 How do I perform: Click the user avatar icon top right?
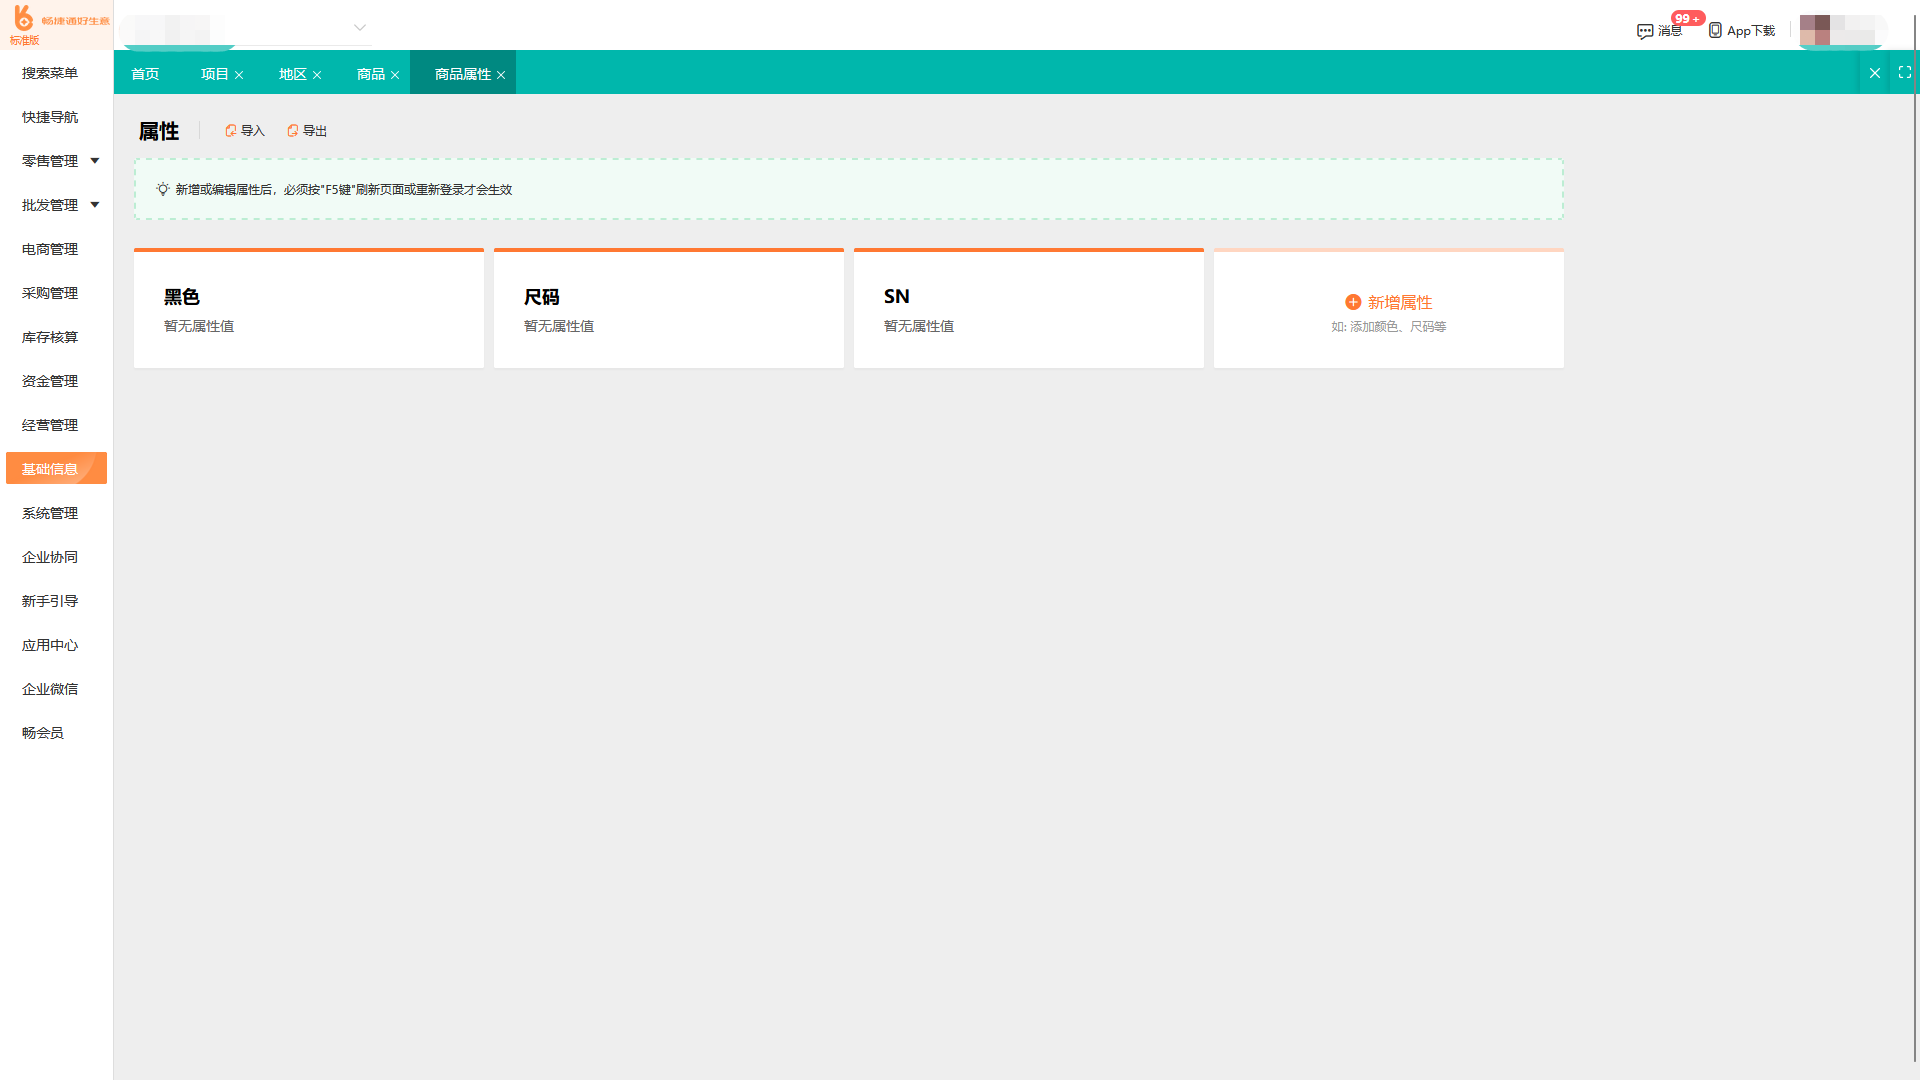point(1817,29)
